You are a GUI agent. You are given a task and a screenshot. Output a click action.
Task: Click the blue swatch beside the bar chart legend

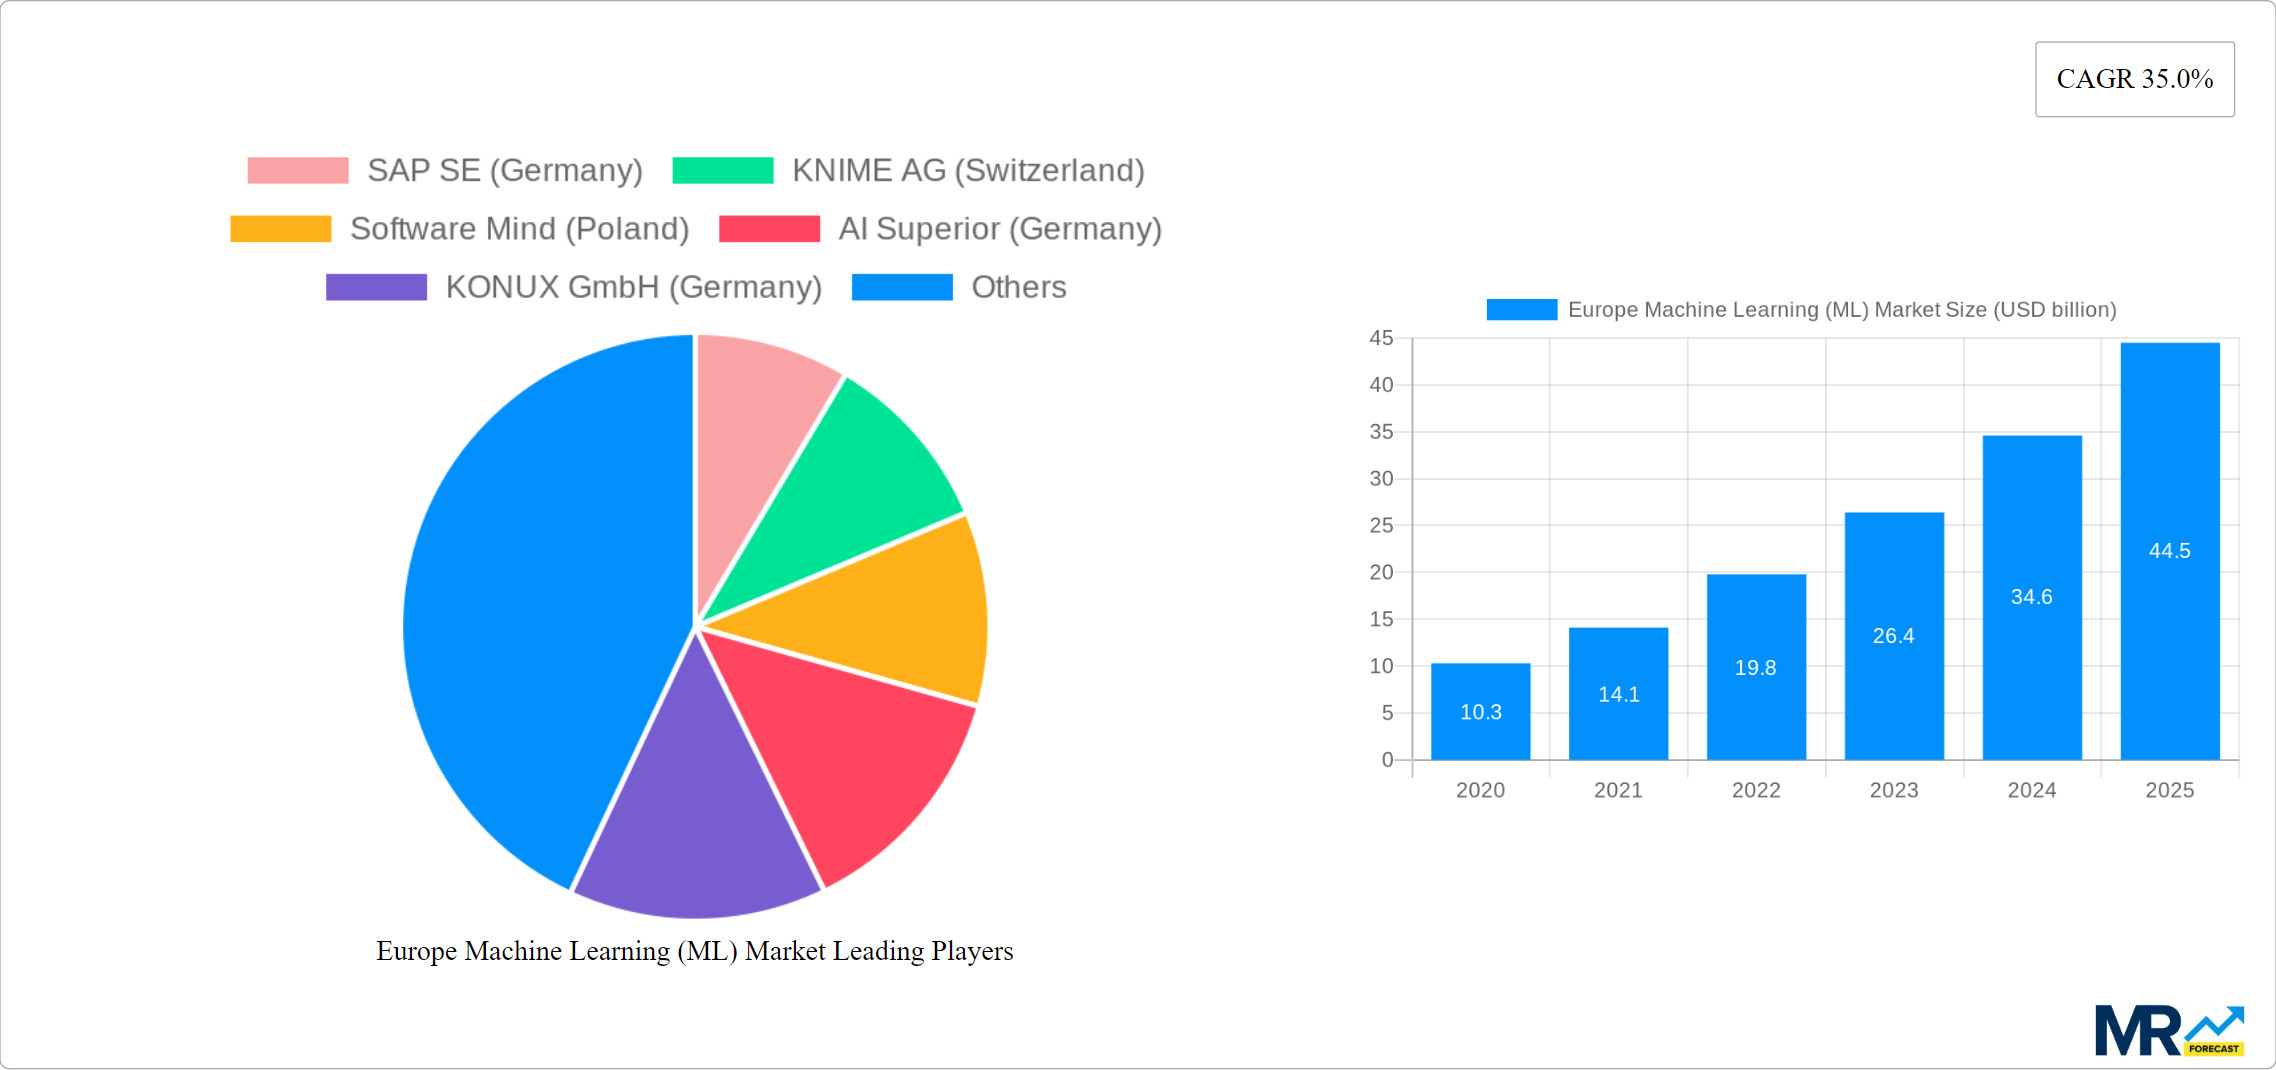(1523, 309)
